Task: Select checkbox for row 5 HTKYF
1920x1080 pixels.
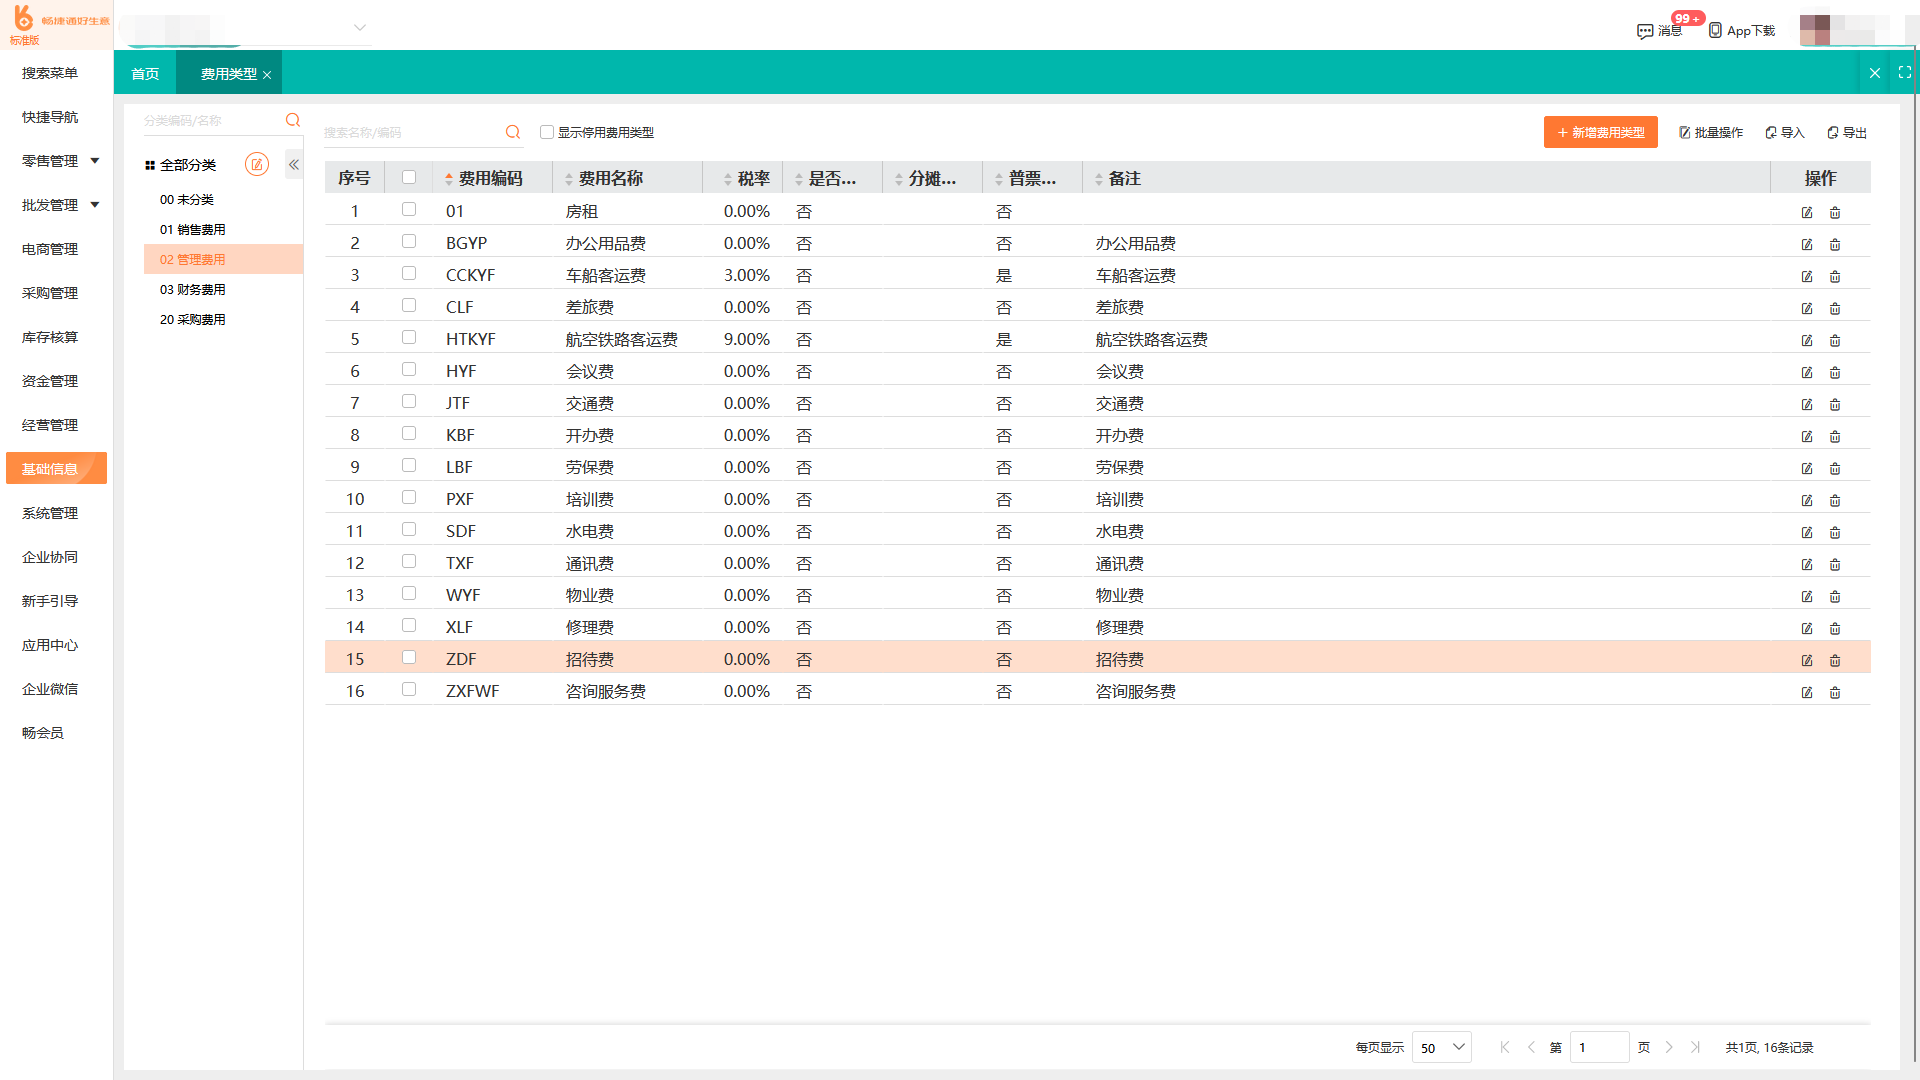Action: tap(410, 339)
